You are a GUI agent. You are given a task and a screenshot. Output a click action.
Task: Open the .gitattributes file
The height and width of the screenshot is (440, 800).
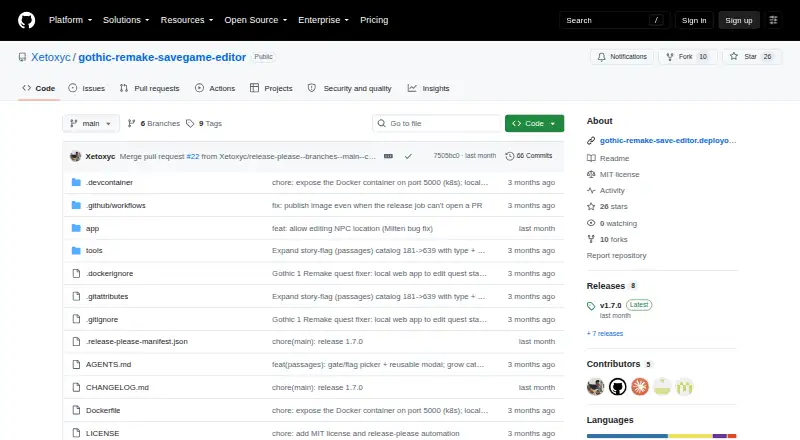pos(107,297)
